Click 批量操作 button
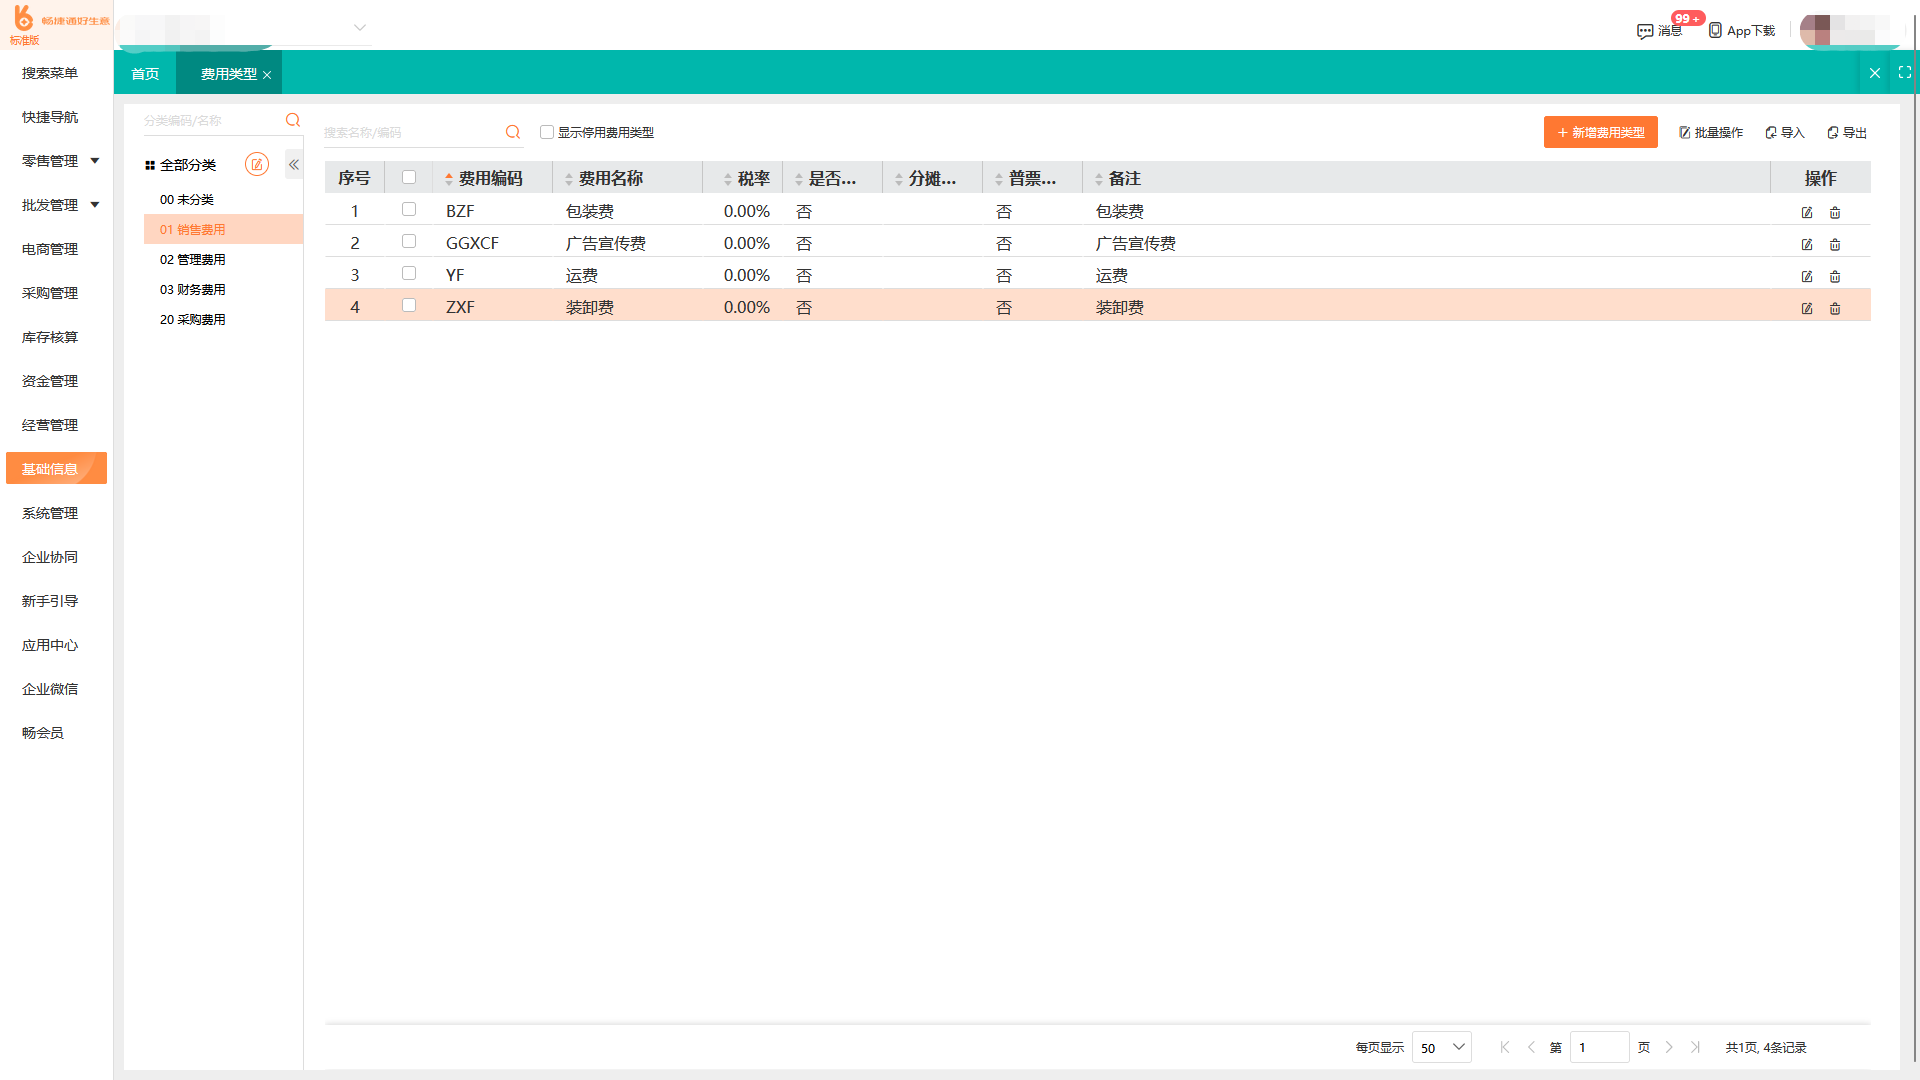 point(1710,131)
